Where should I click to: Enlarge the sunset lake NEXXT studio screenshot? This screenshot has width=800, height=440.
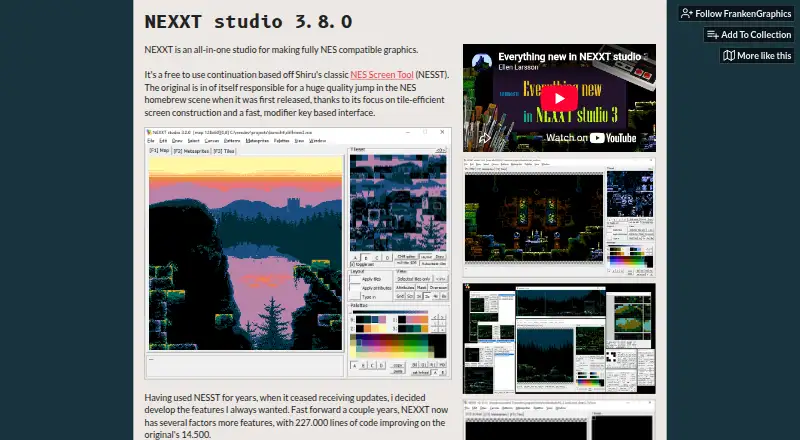(298, 253)
